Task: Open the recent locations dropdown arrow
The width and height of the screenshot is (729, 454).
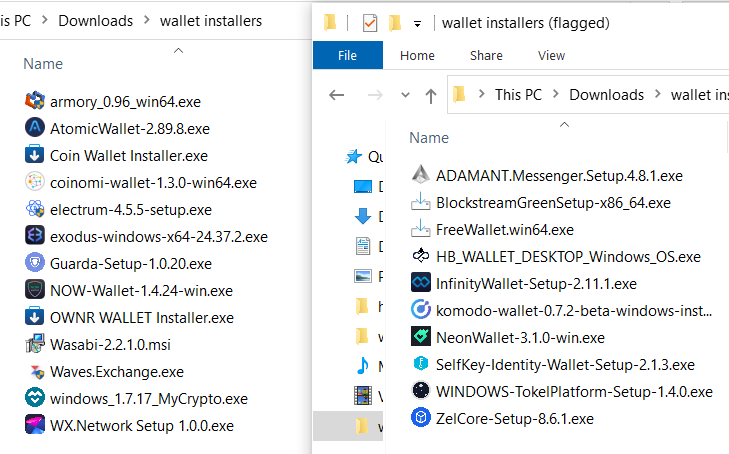Action: [x=405, y=95]
